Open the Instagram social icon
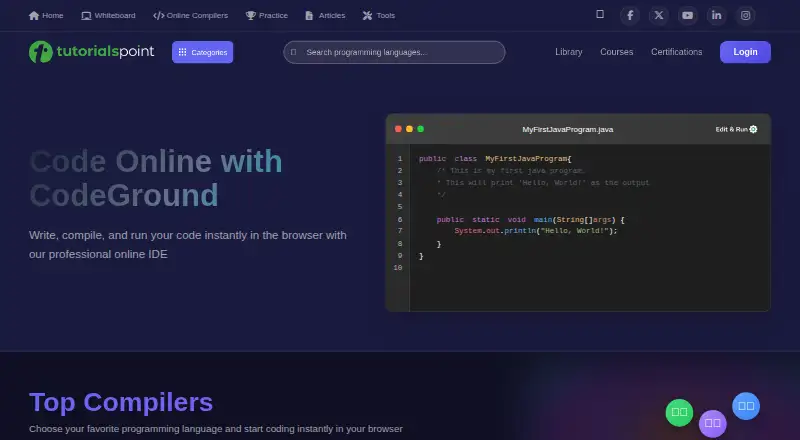 click(745, 15)
